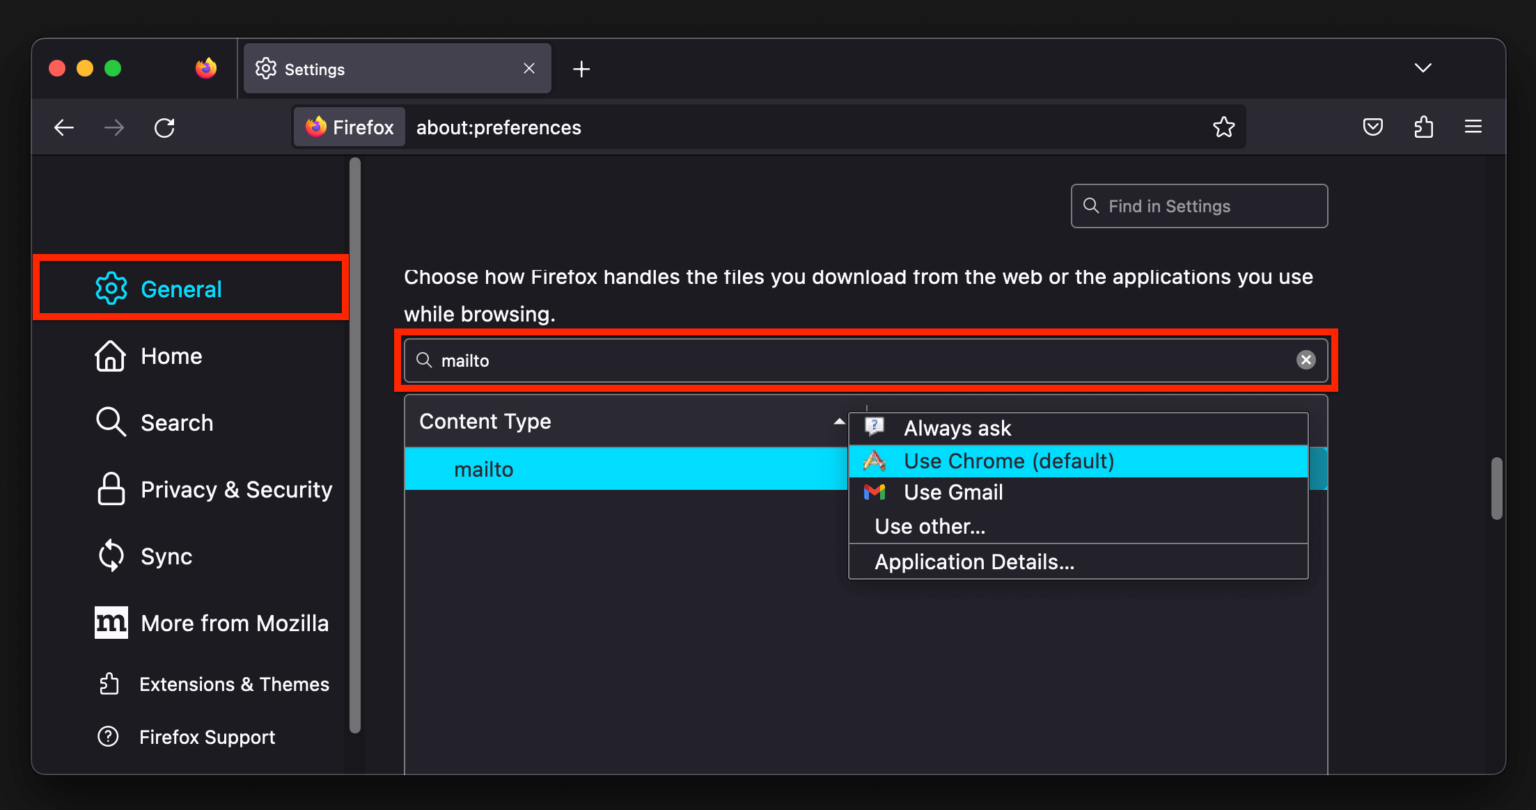Open Home settings via house icon
The image size is (1536, 810).
pos(110,355)
